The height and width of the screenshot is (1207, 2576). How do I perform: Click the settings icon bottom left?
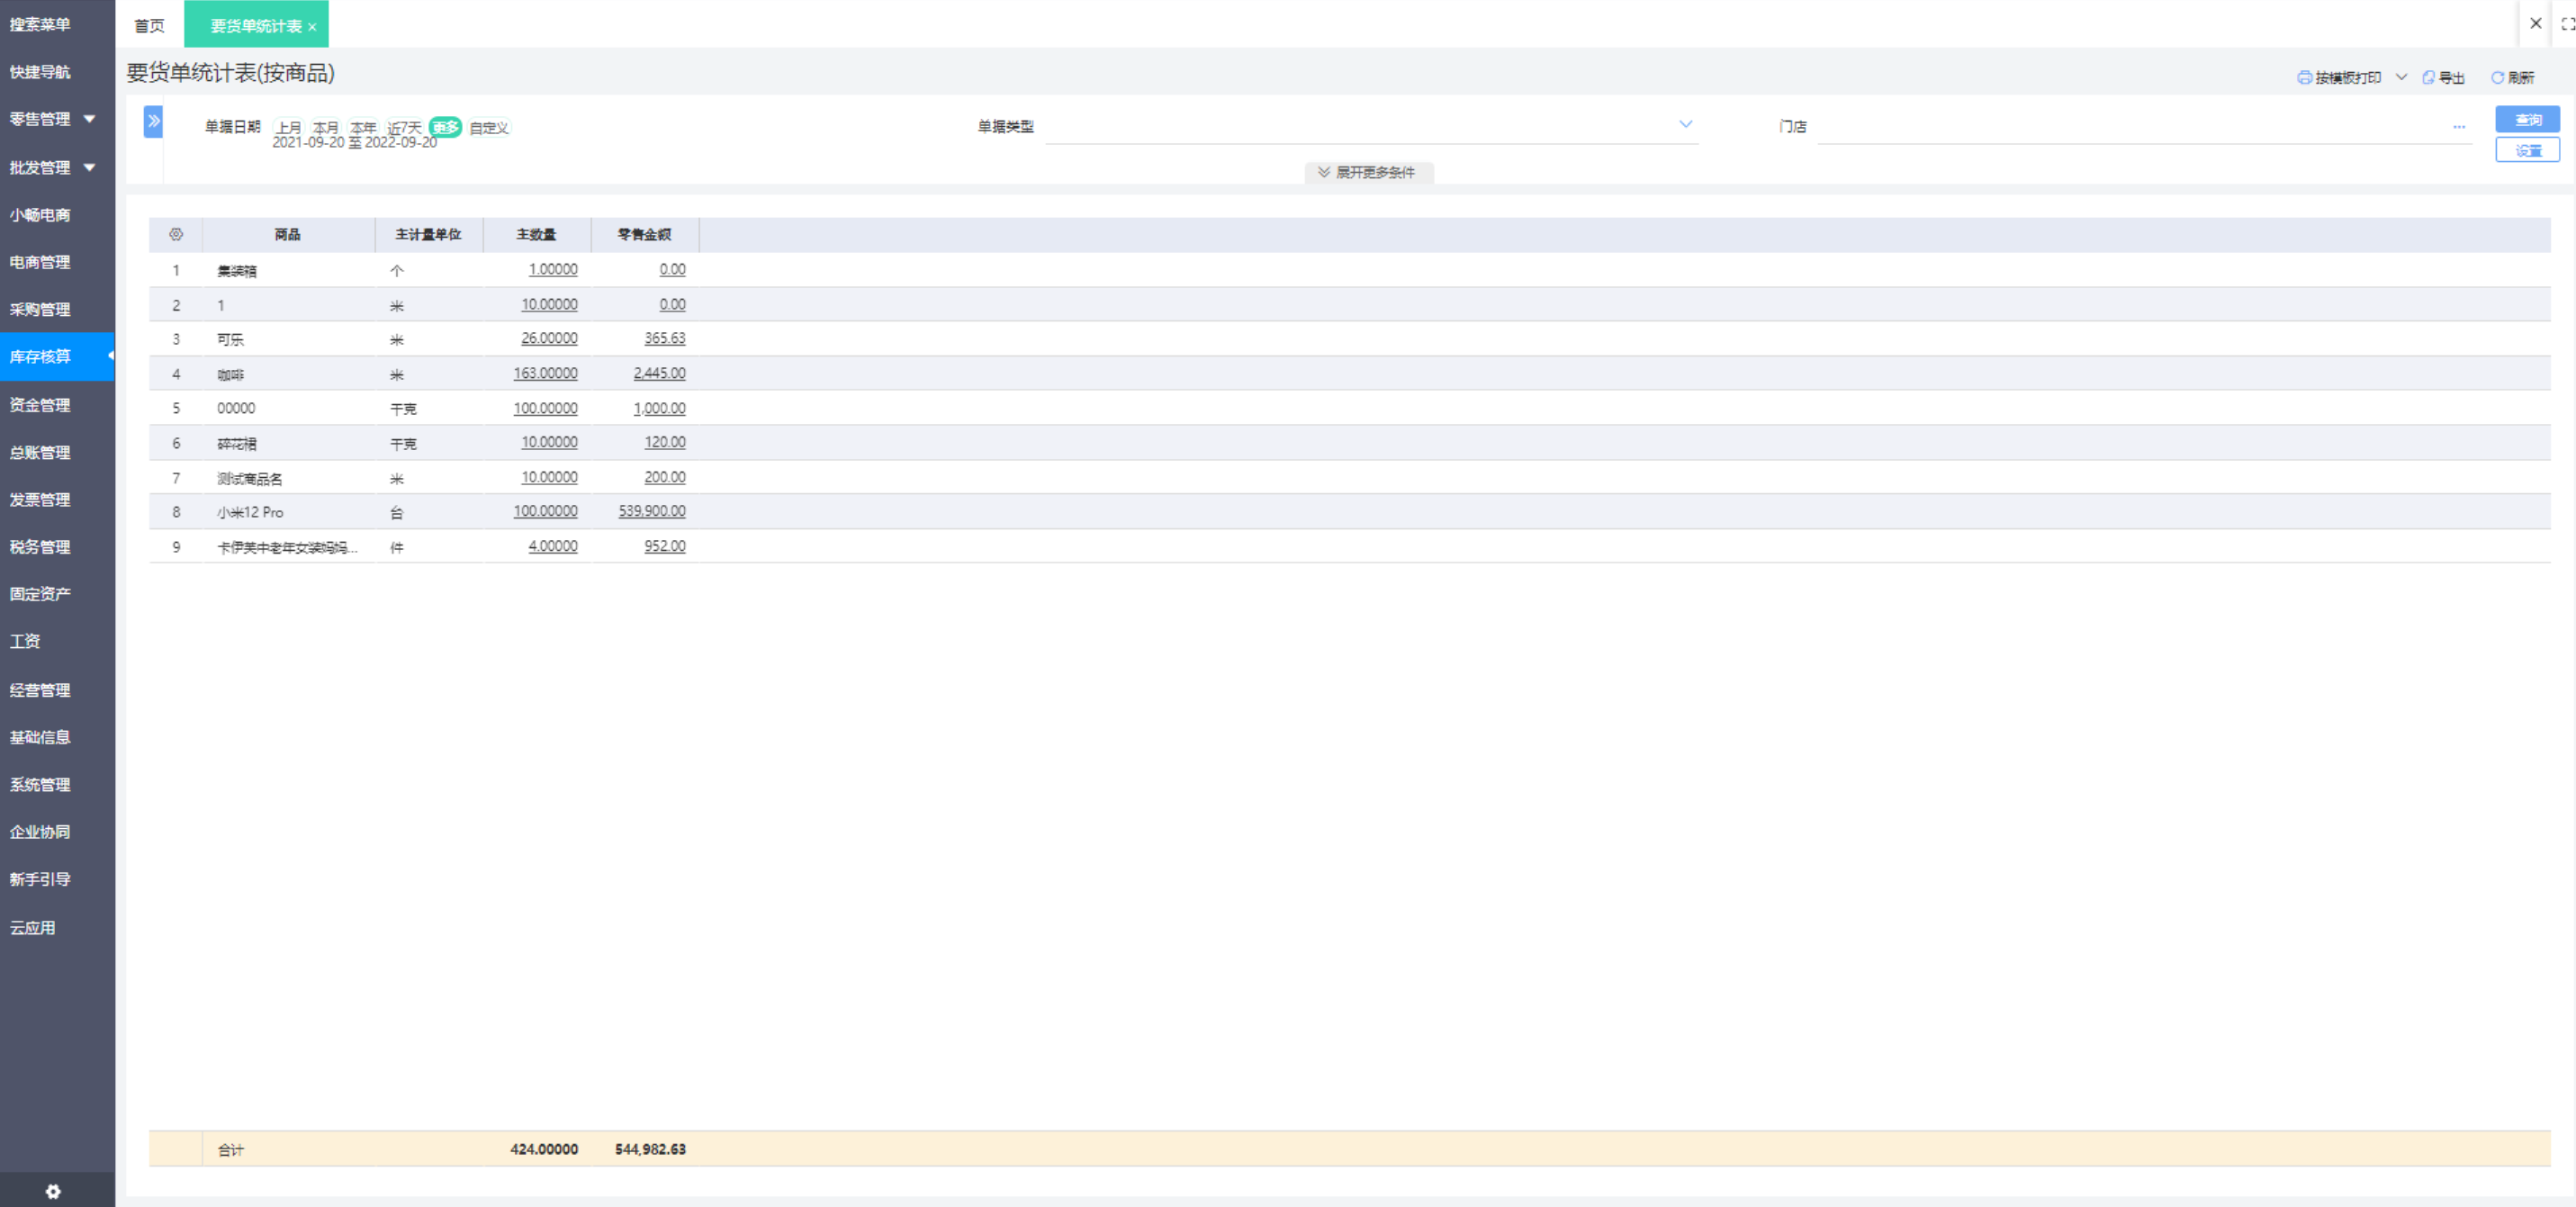coord(54,1191)
